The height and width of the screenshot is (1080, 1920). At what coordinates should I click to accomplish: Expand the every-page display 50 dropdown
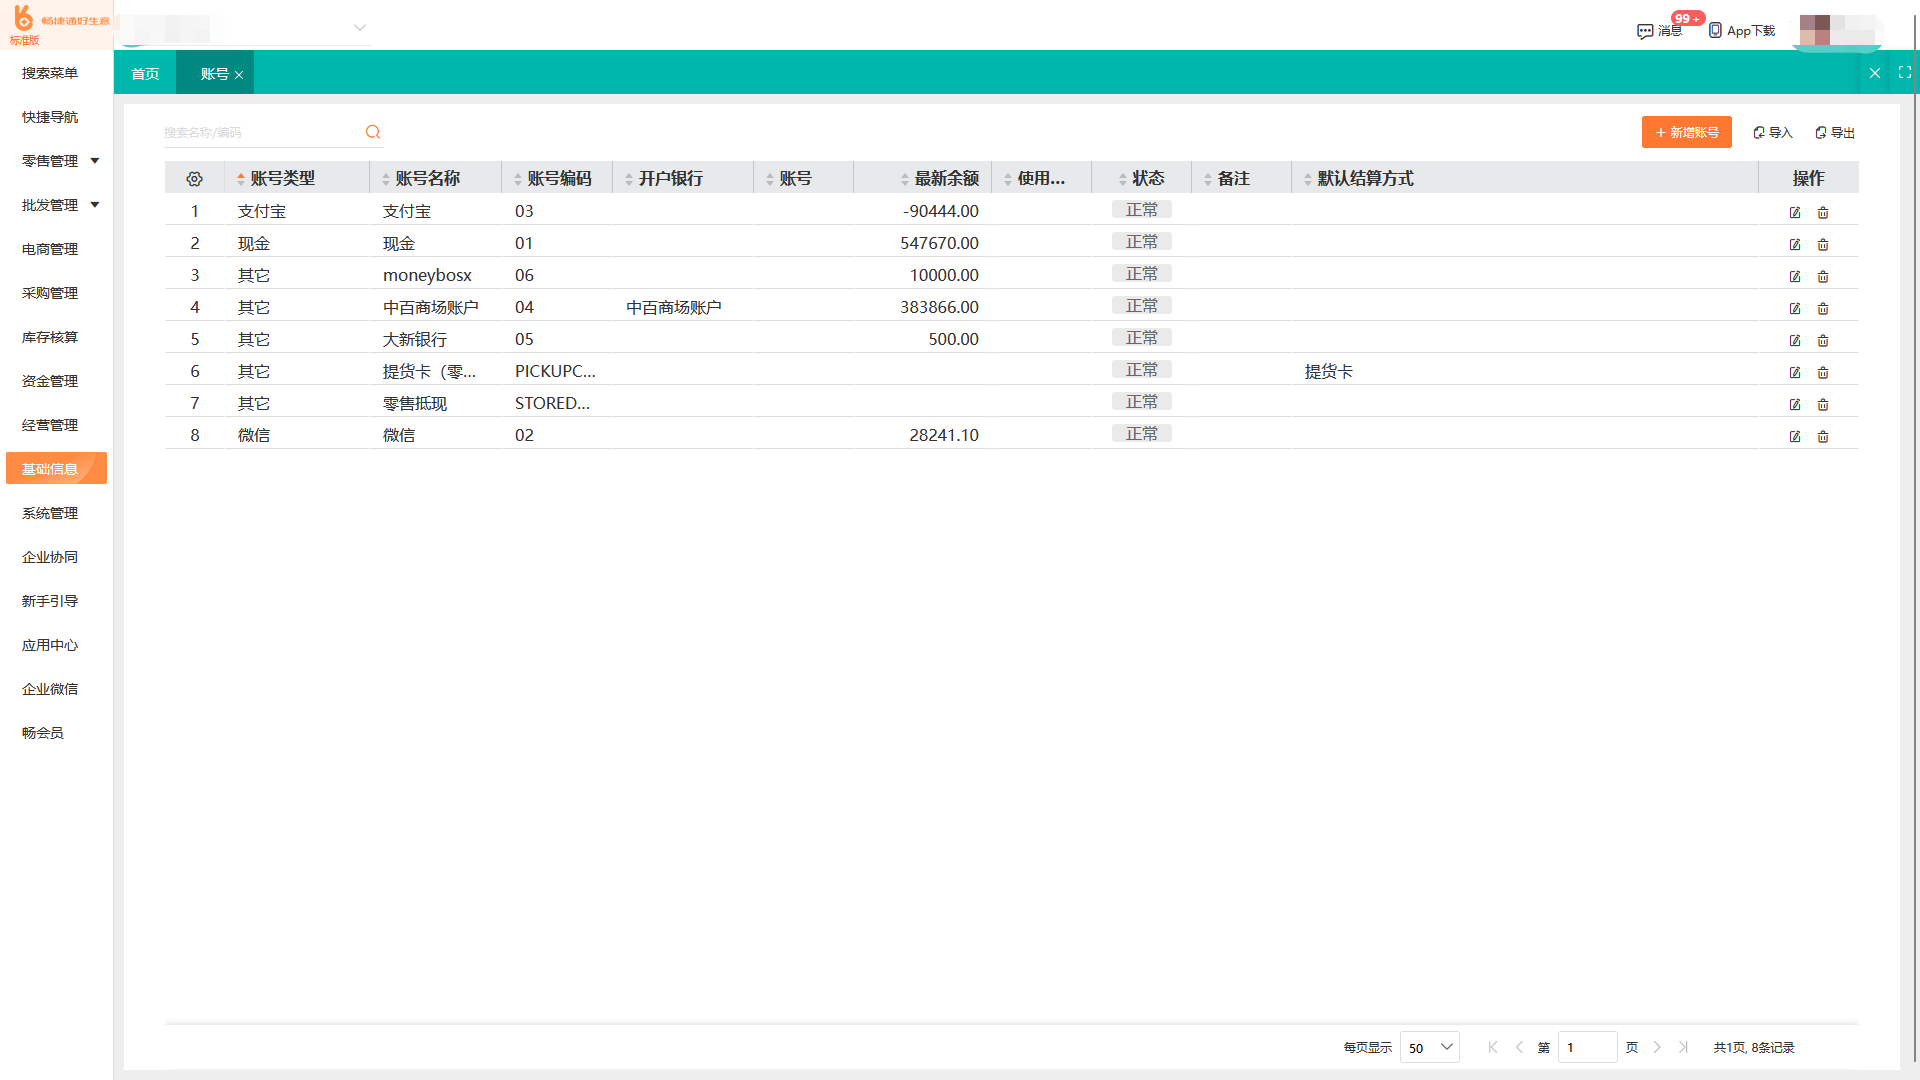click(x=1429, y=1046)
